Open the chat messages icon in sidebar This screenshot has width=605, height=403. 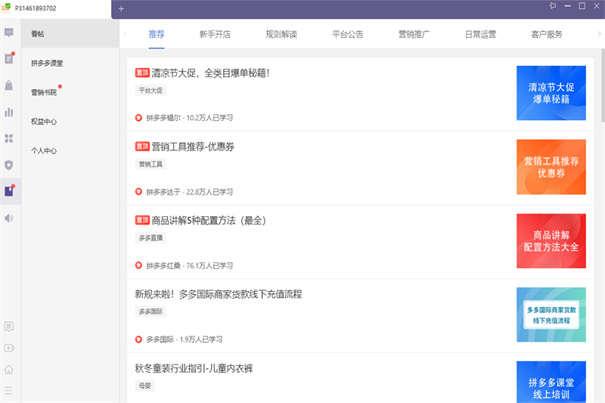tap(9, 33)
